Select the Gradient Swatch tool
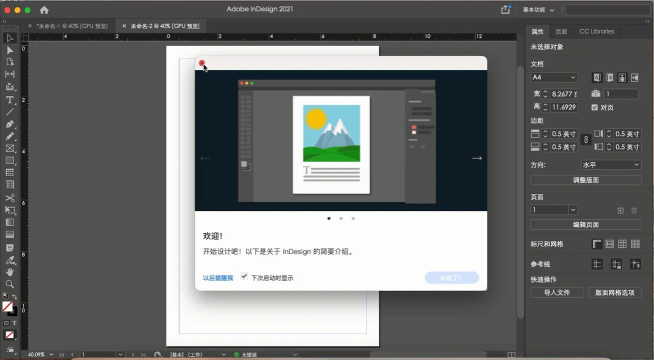 [10, 222]
